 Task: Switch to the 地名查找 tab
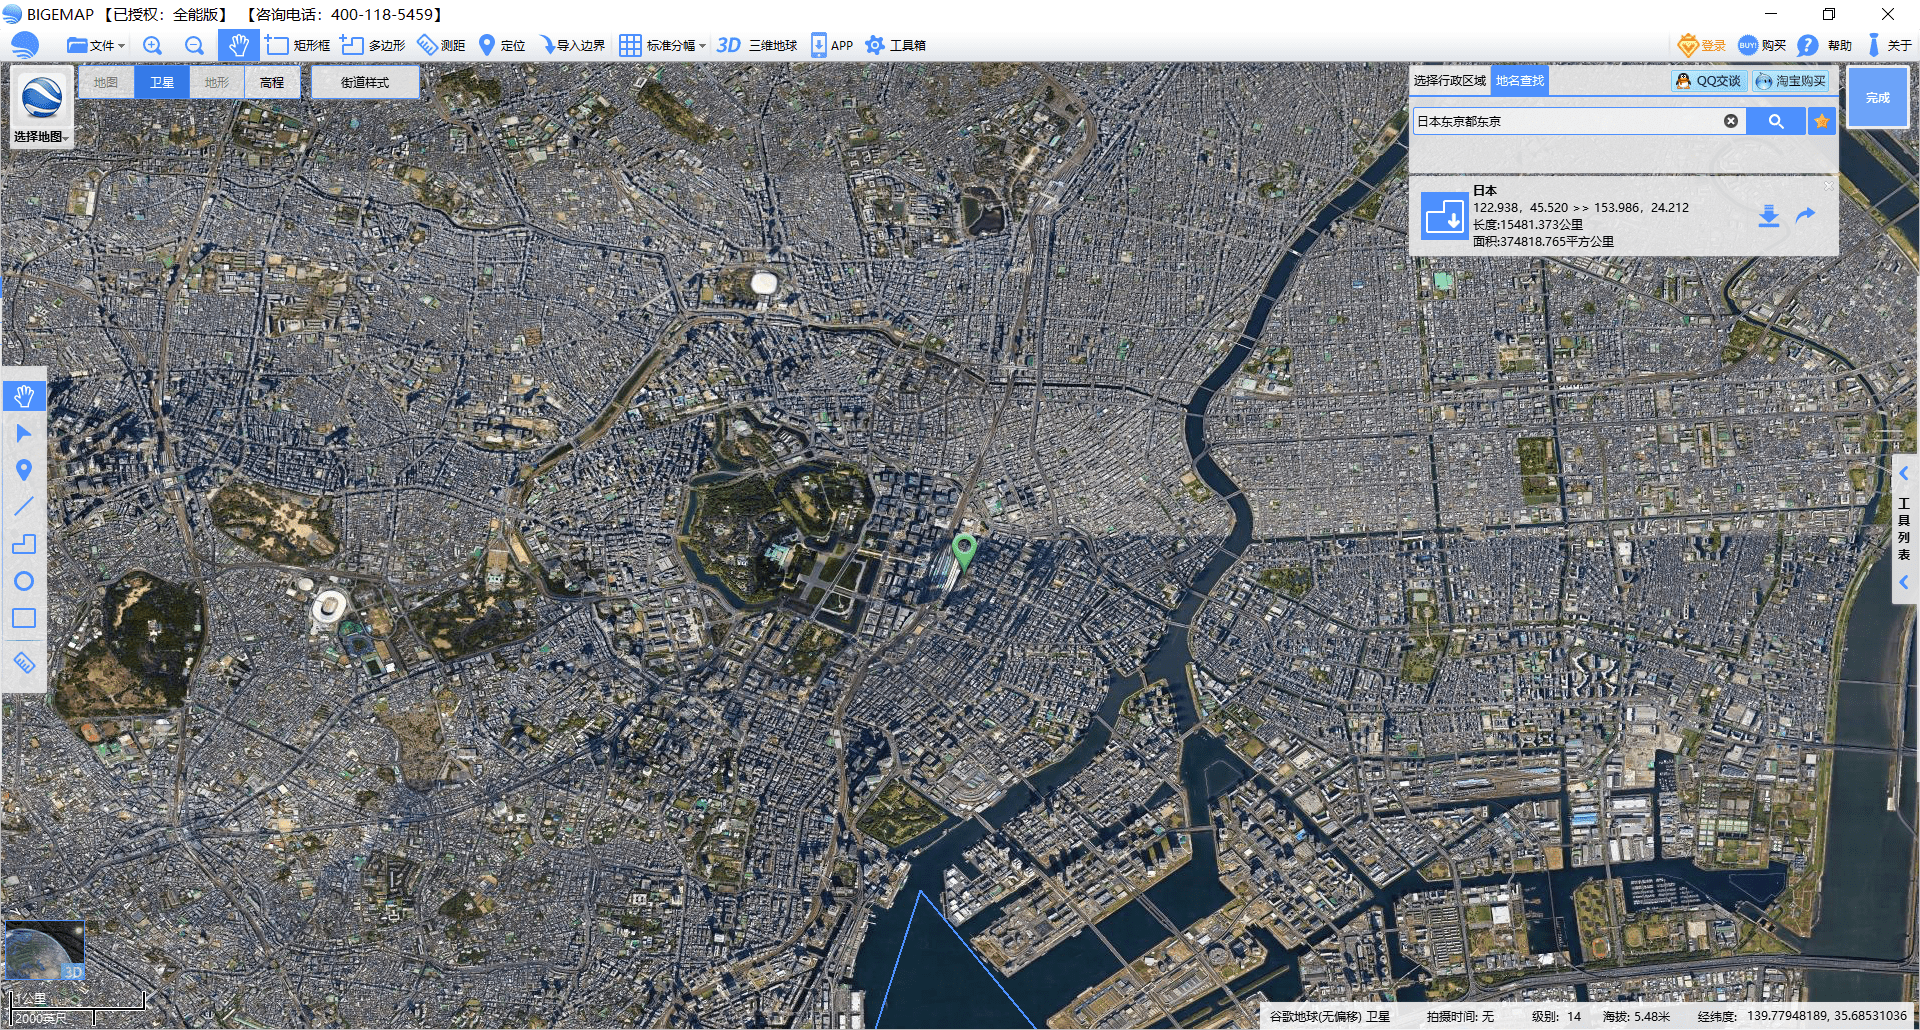point(1519,81)
